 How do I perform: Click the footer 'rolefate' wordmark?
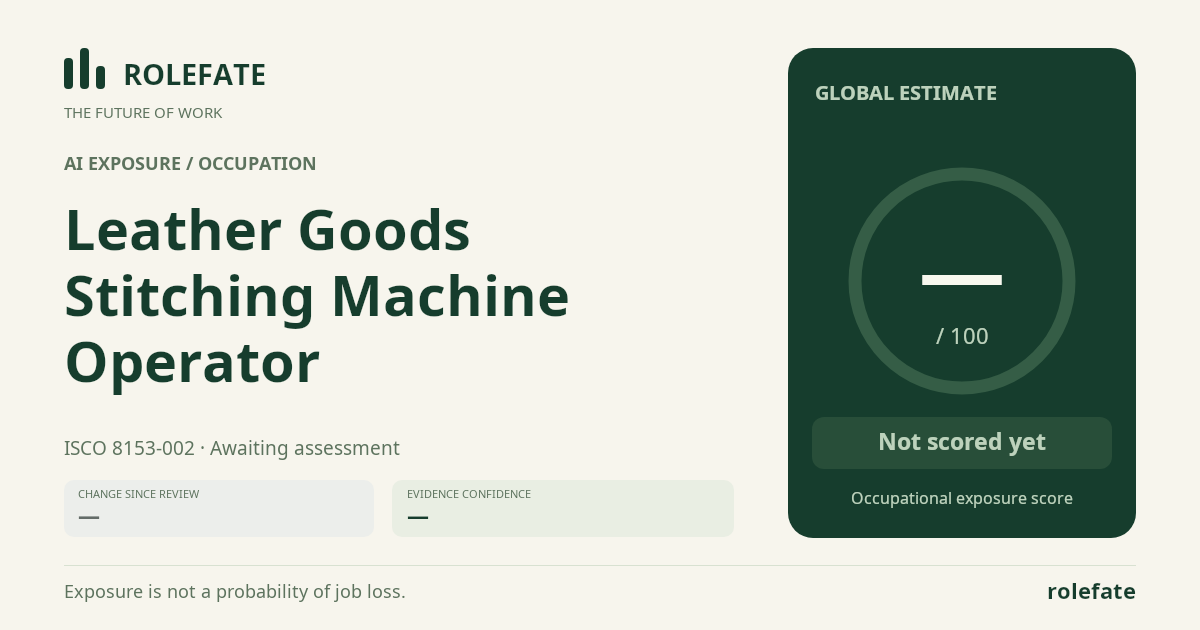pos(1091,591)
